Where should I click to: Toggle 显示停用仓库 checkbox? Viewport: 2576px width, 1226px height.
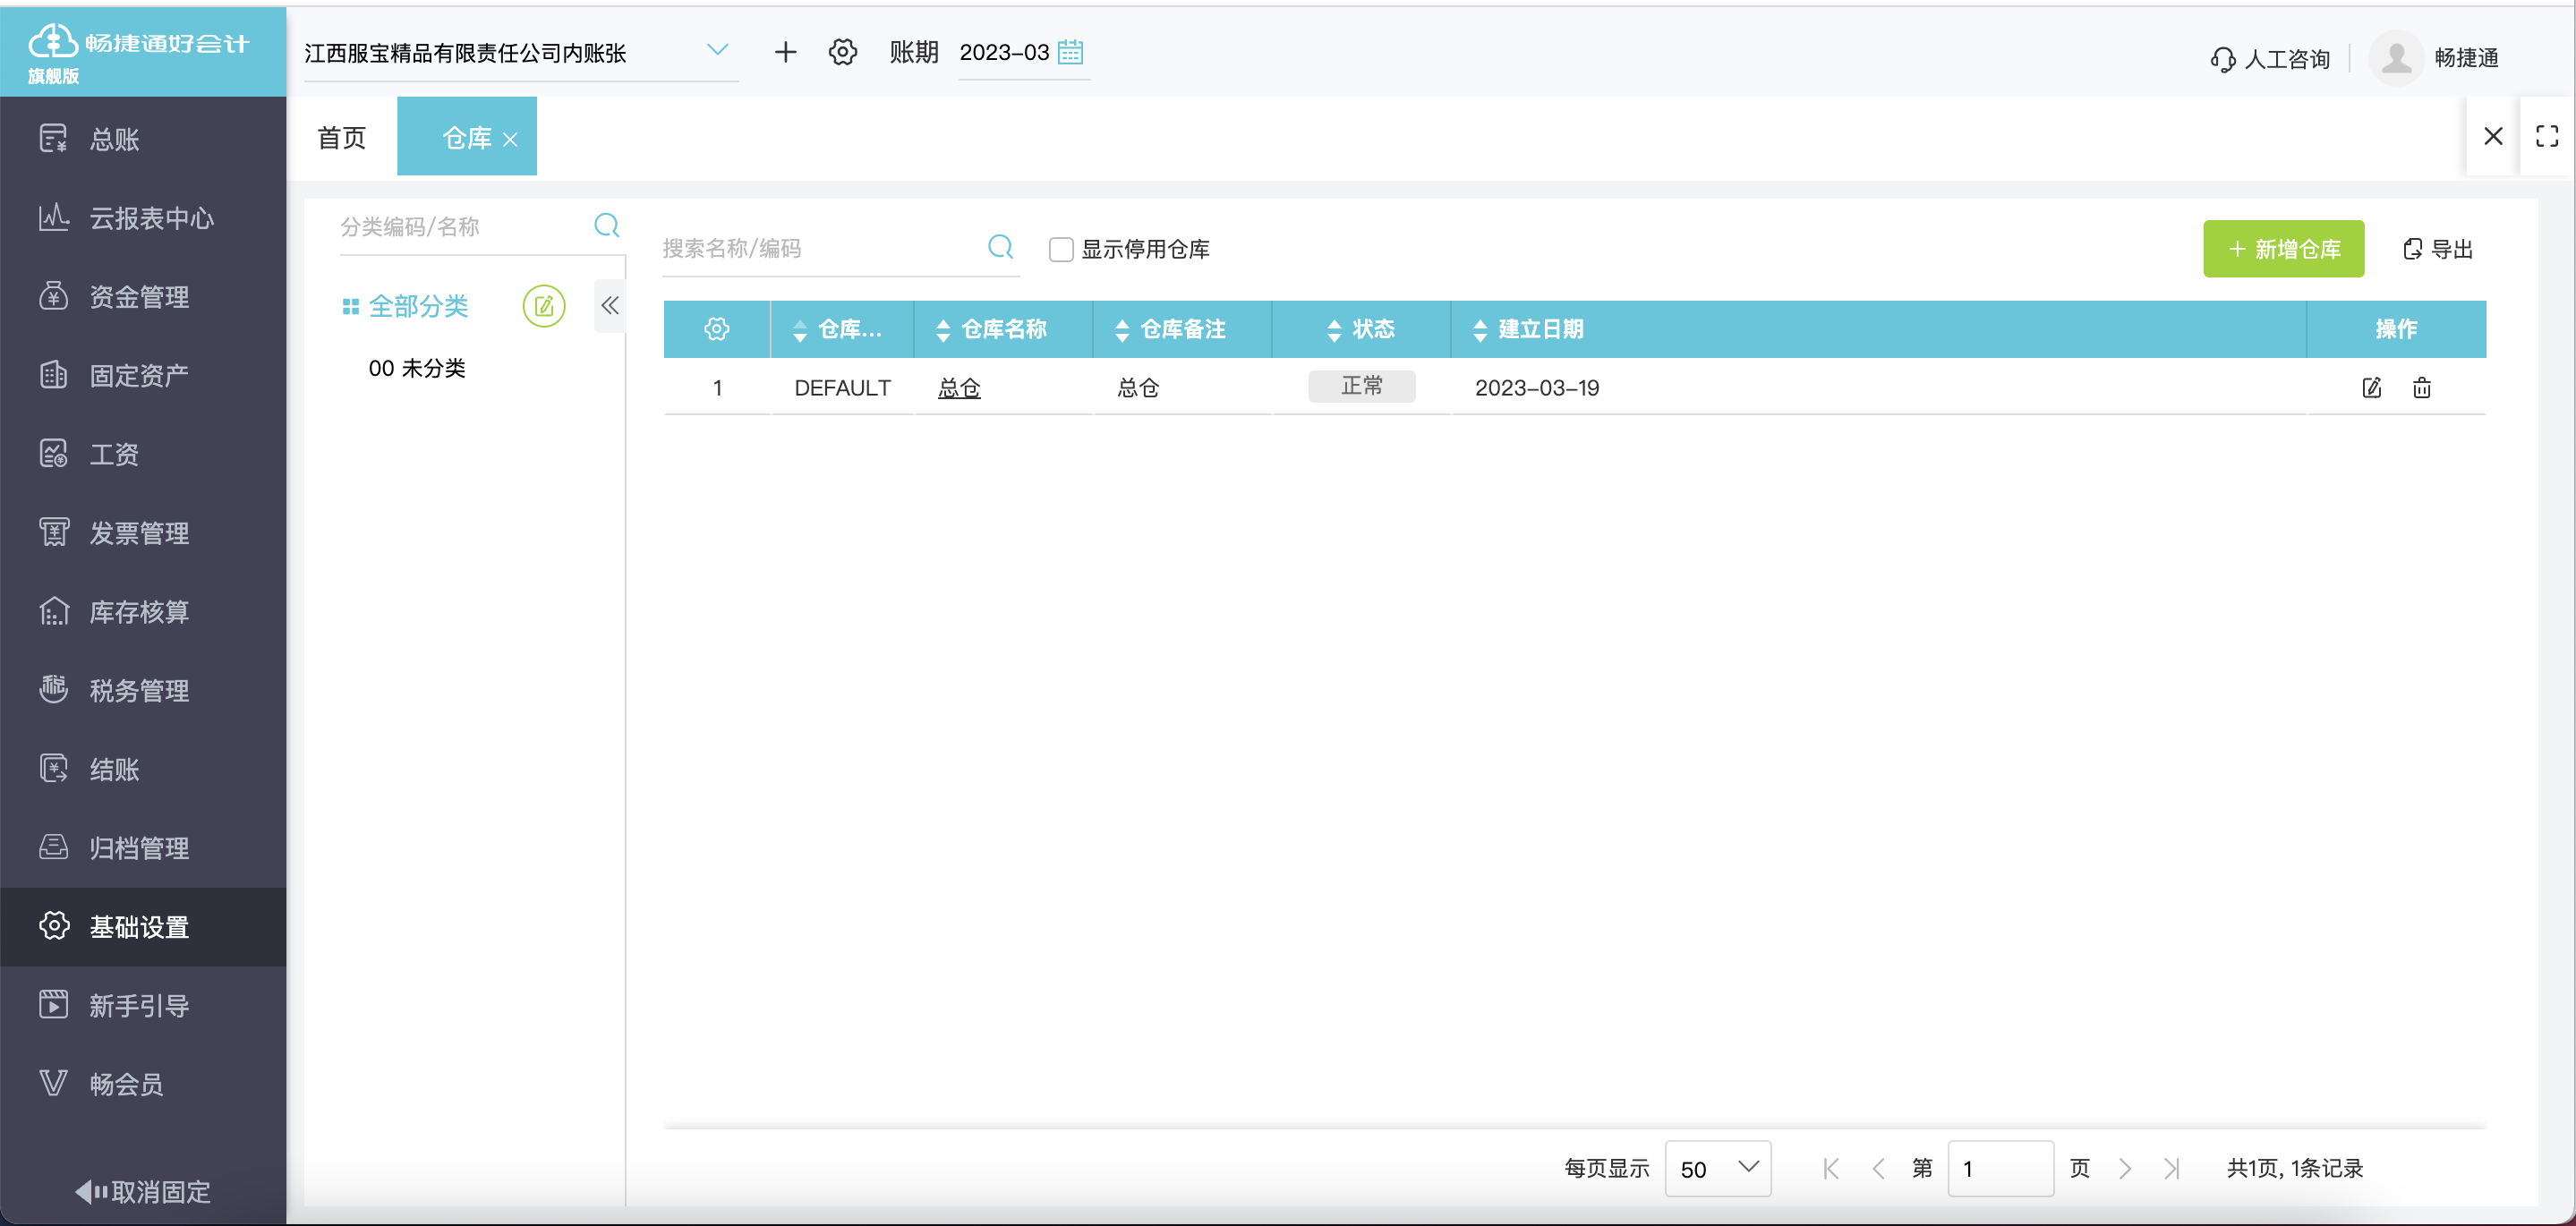pos(1060,250)
